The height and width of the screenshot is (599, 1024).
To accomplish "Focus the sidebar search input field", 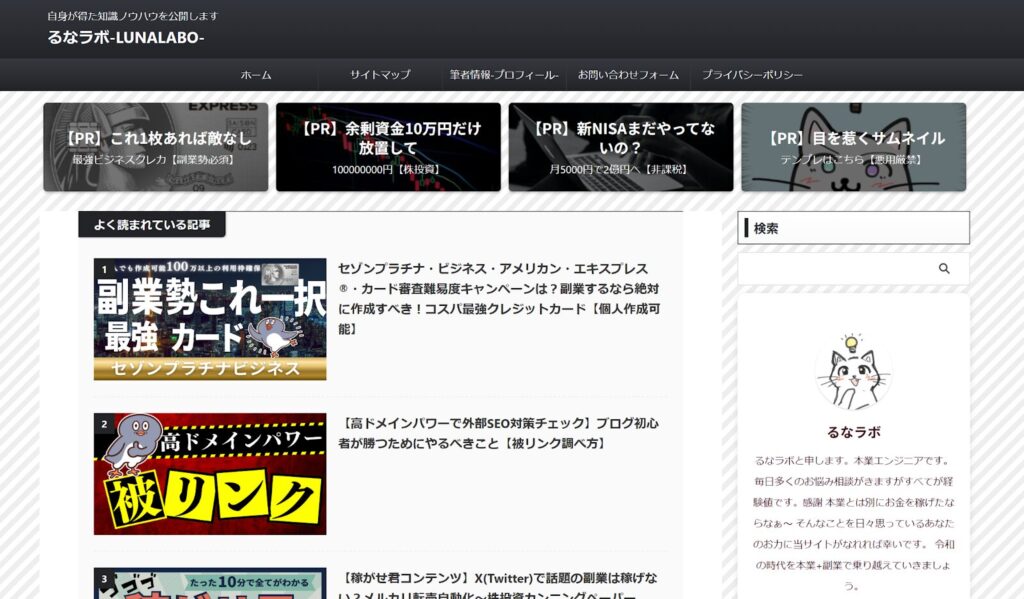I will click(x=835, y=269).
